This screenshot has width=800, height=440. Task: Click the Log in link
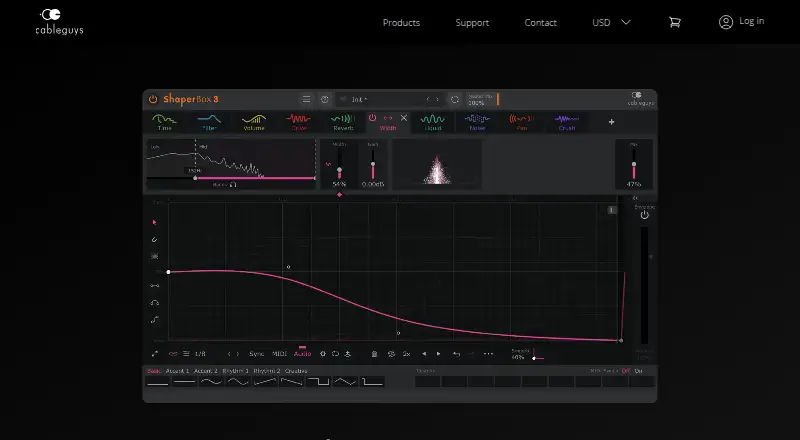pos(741,21)
